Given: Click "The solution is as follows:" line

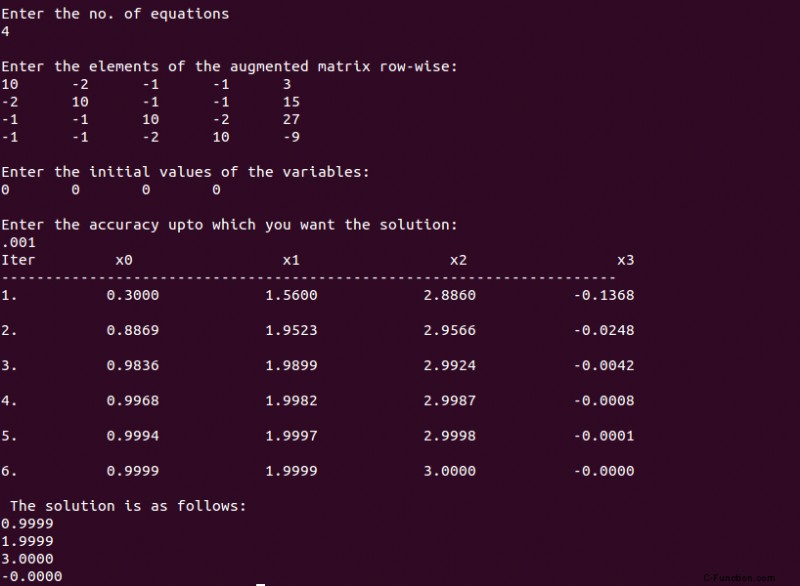Looking at the screenshot, I should coord(128,506).
